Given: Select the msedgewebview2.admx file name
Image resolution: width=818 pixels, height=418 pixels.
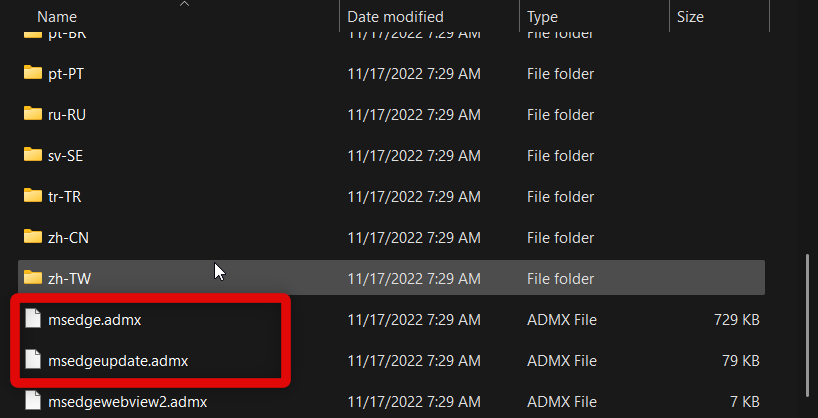Looking at the screenshot, I should point(128,402).
